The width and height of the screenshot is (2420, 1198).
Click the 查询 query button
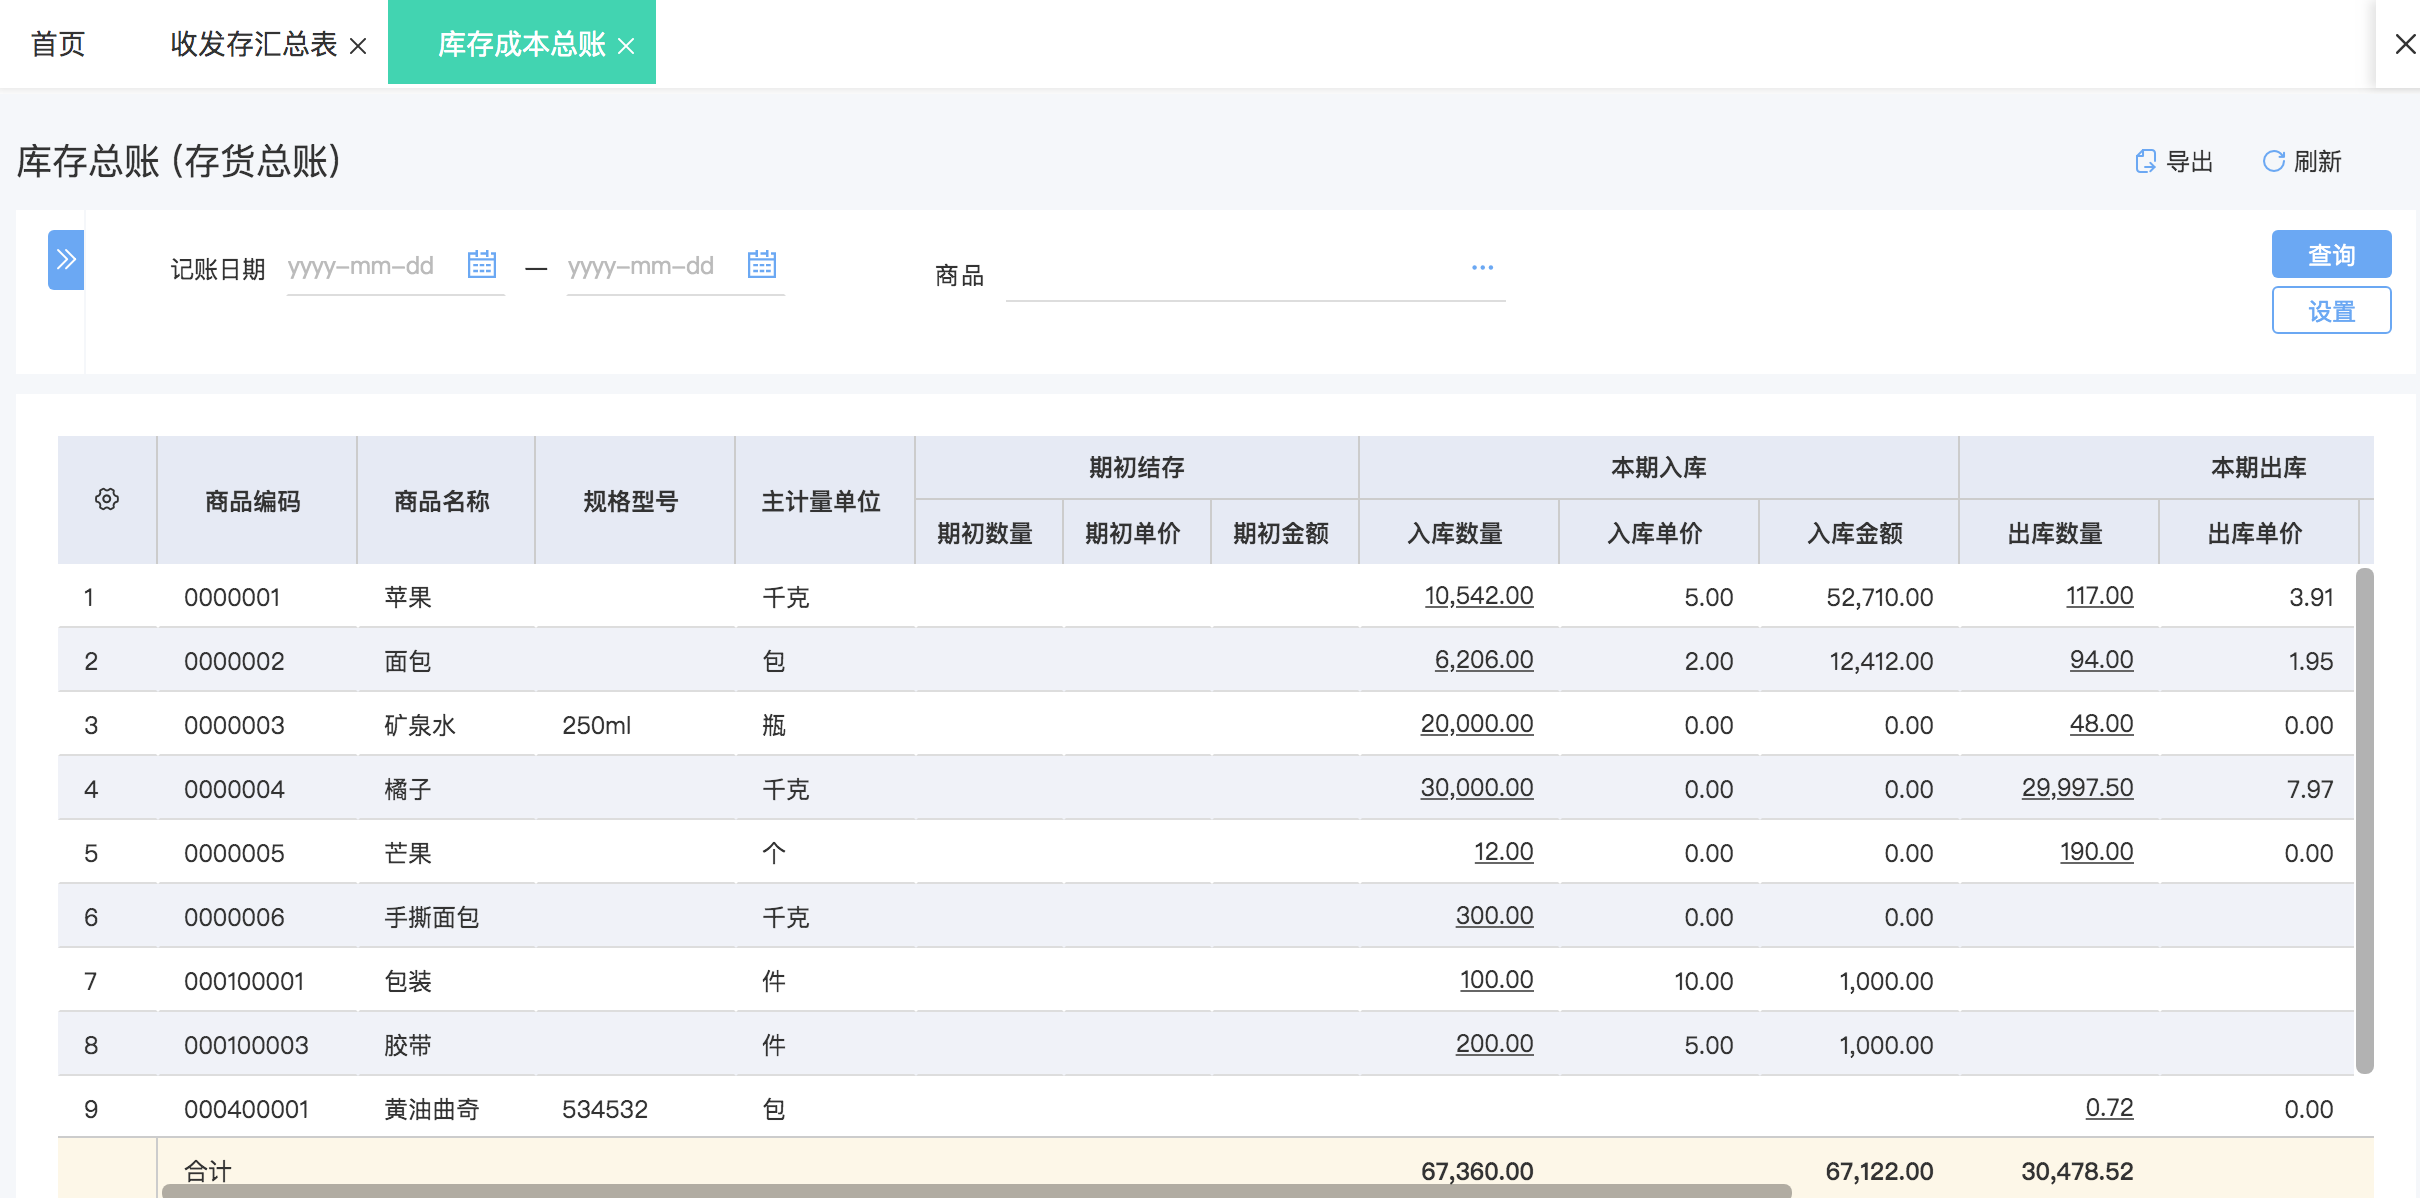coord(2330,258)
